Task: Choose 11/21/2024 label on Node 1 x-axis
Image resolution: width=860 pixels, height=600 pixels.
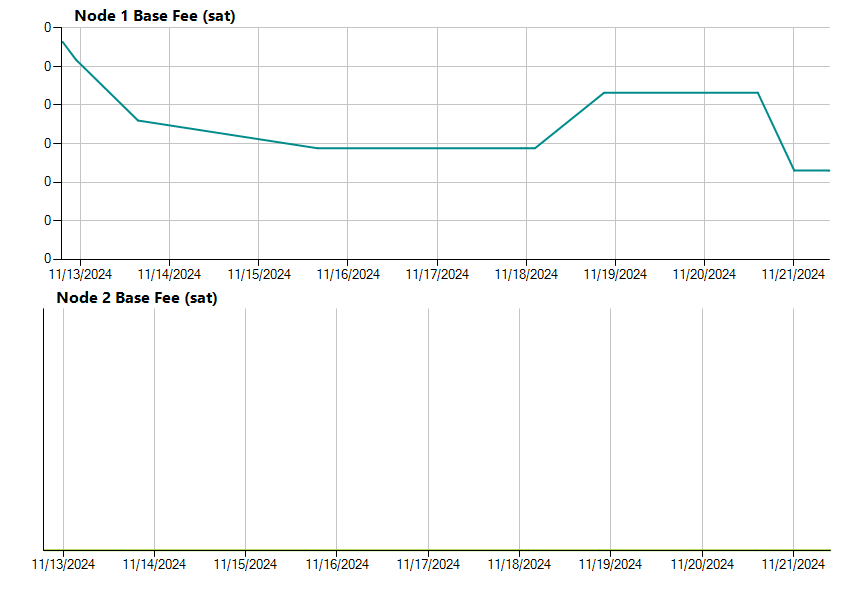Action: point(793,274)
